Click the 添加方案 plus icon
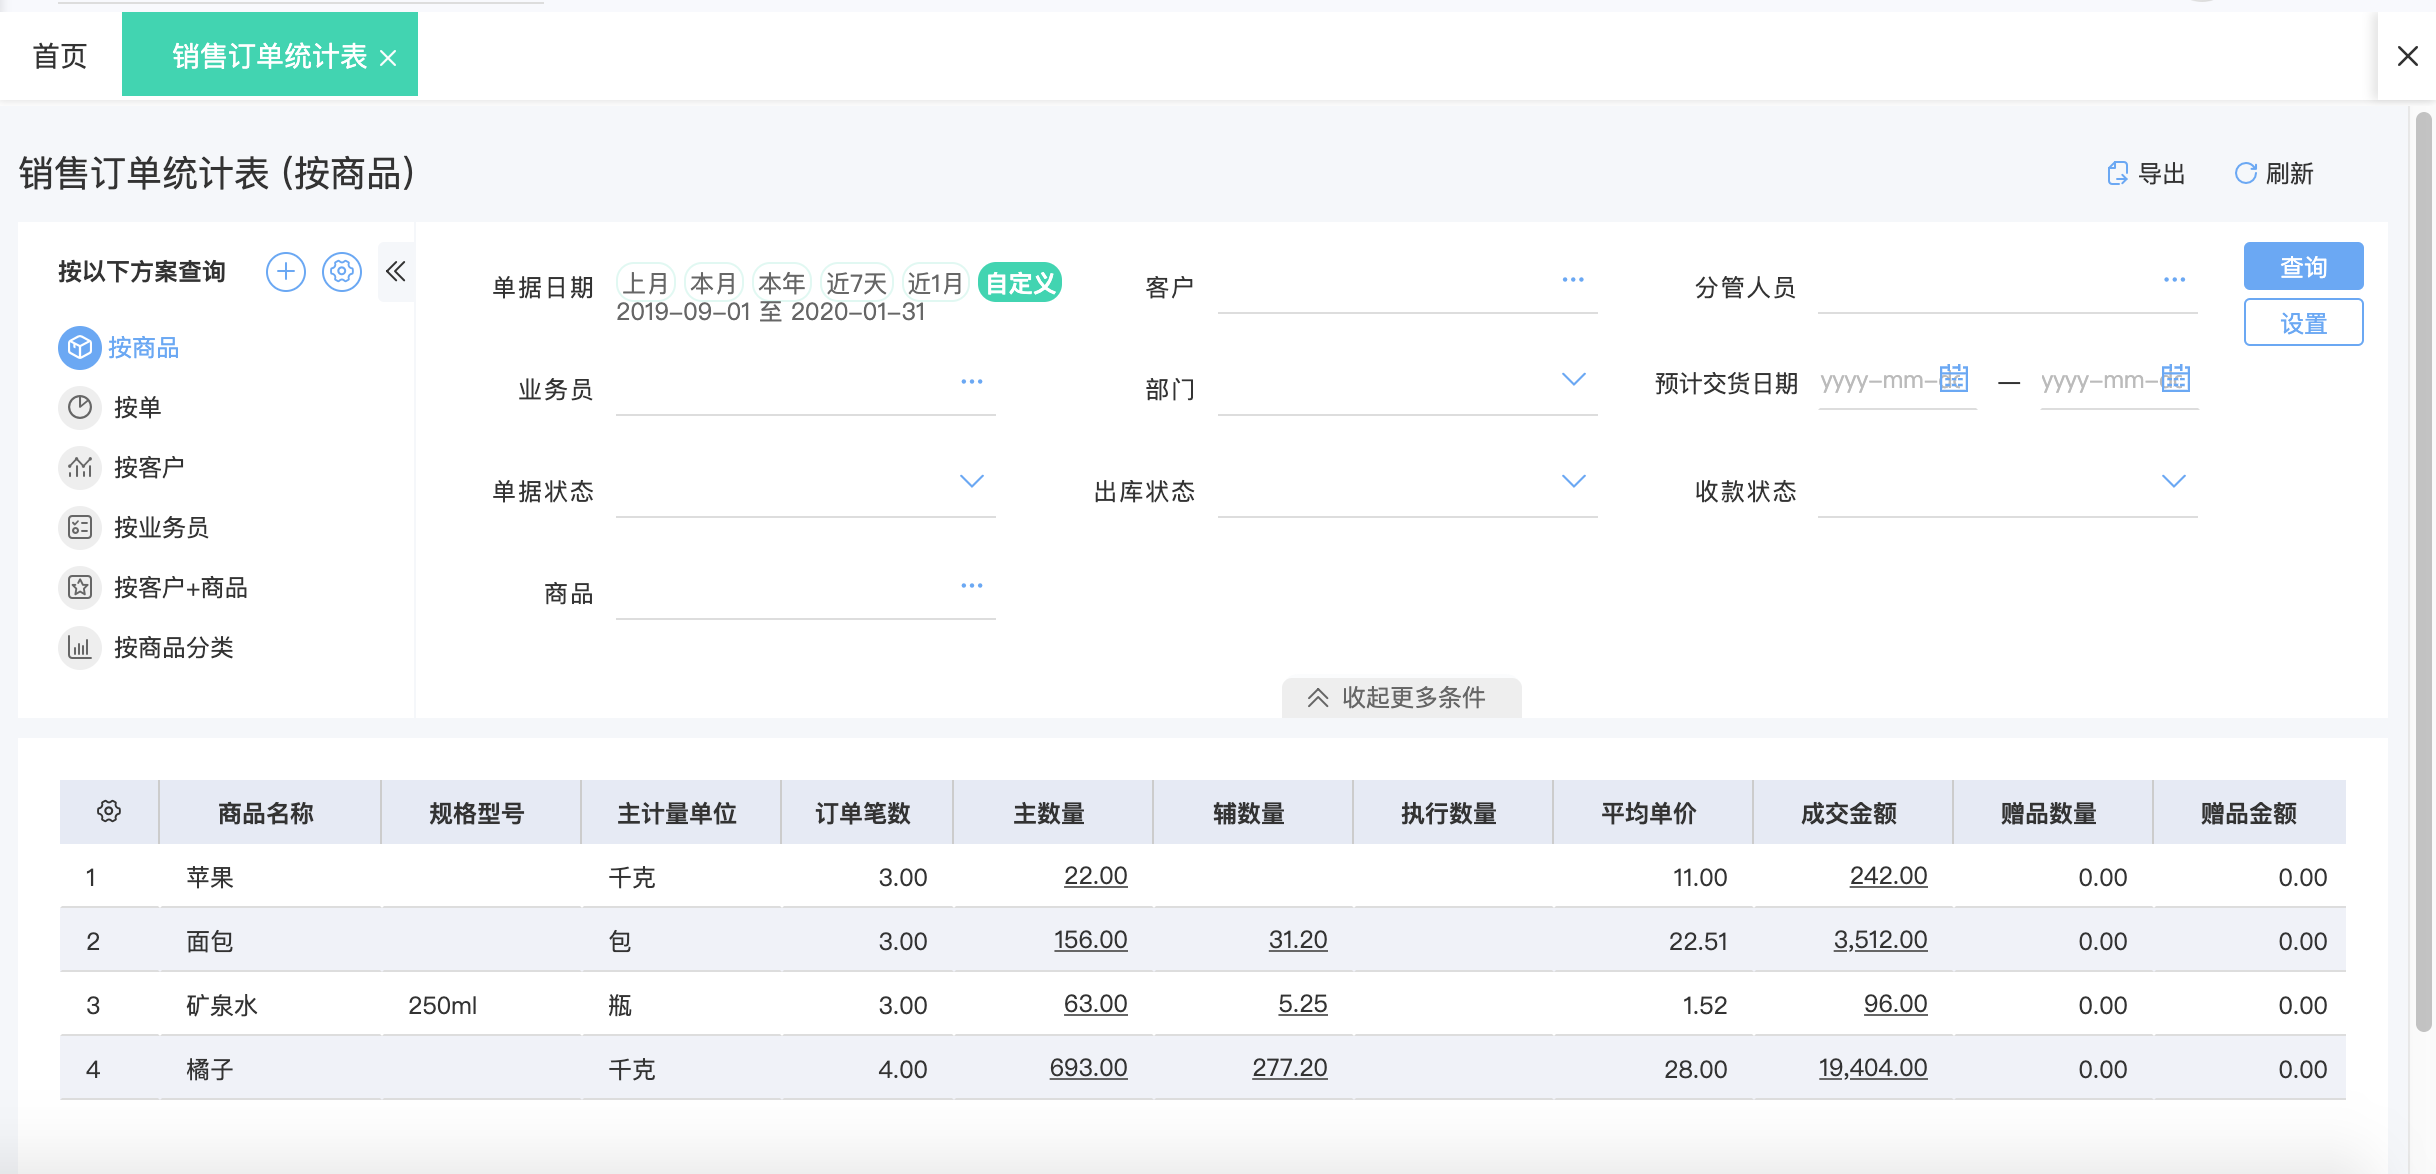The image size is (2436, 1174). [x=287, y=270]
